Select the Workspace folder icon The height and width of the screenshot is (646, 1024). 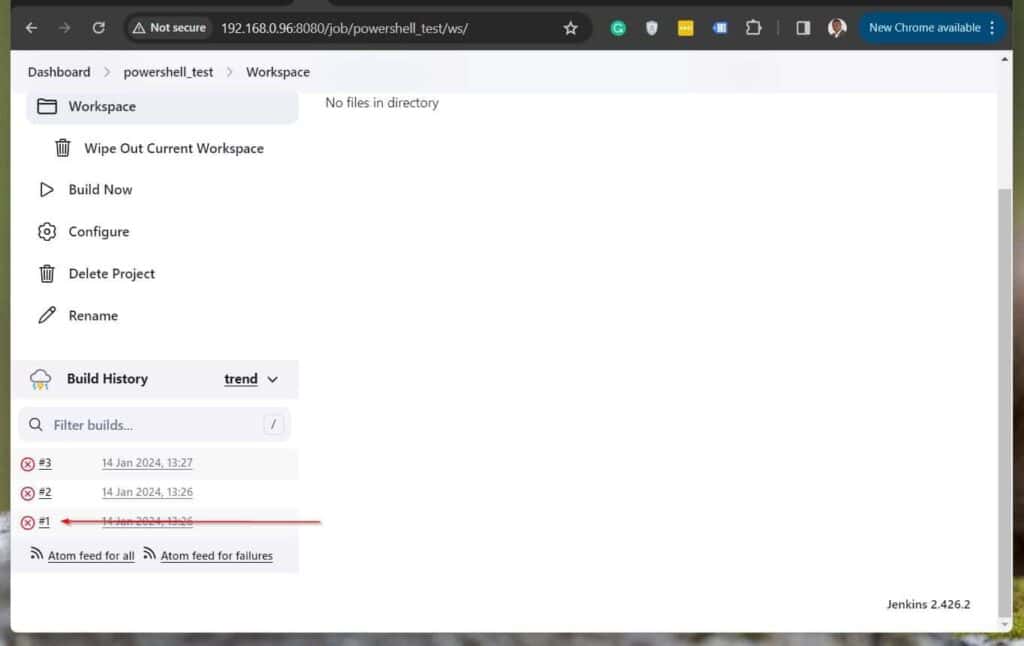(x=47, y=106)
